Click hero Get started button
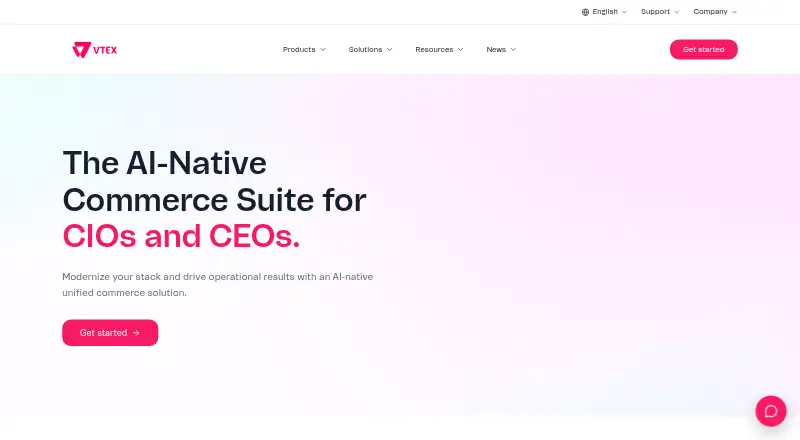Viewport: 800px width, 440px height. point(110,333)
